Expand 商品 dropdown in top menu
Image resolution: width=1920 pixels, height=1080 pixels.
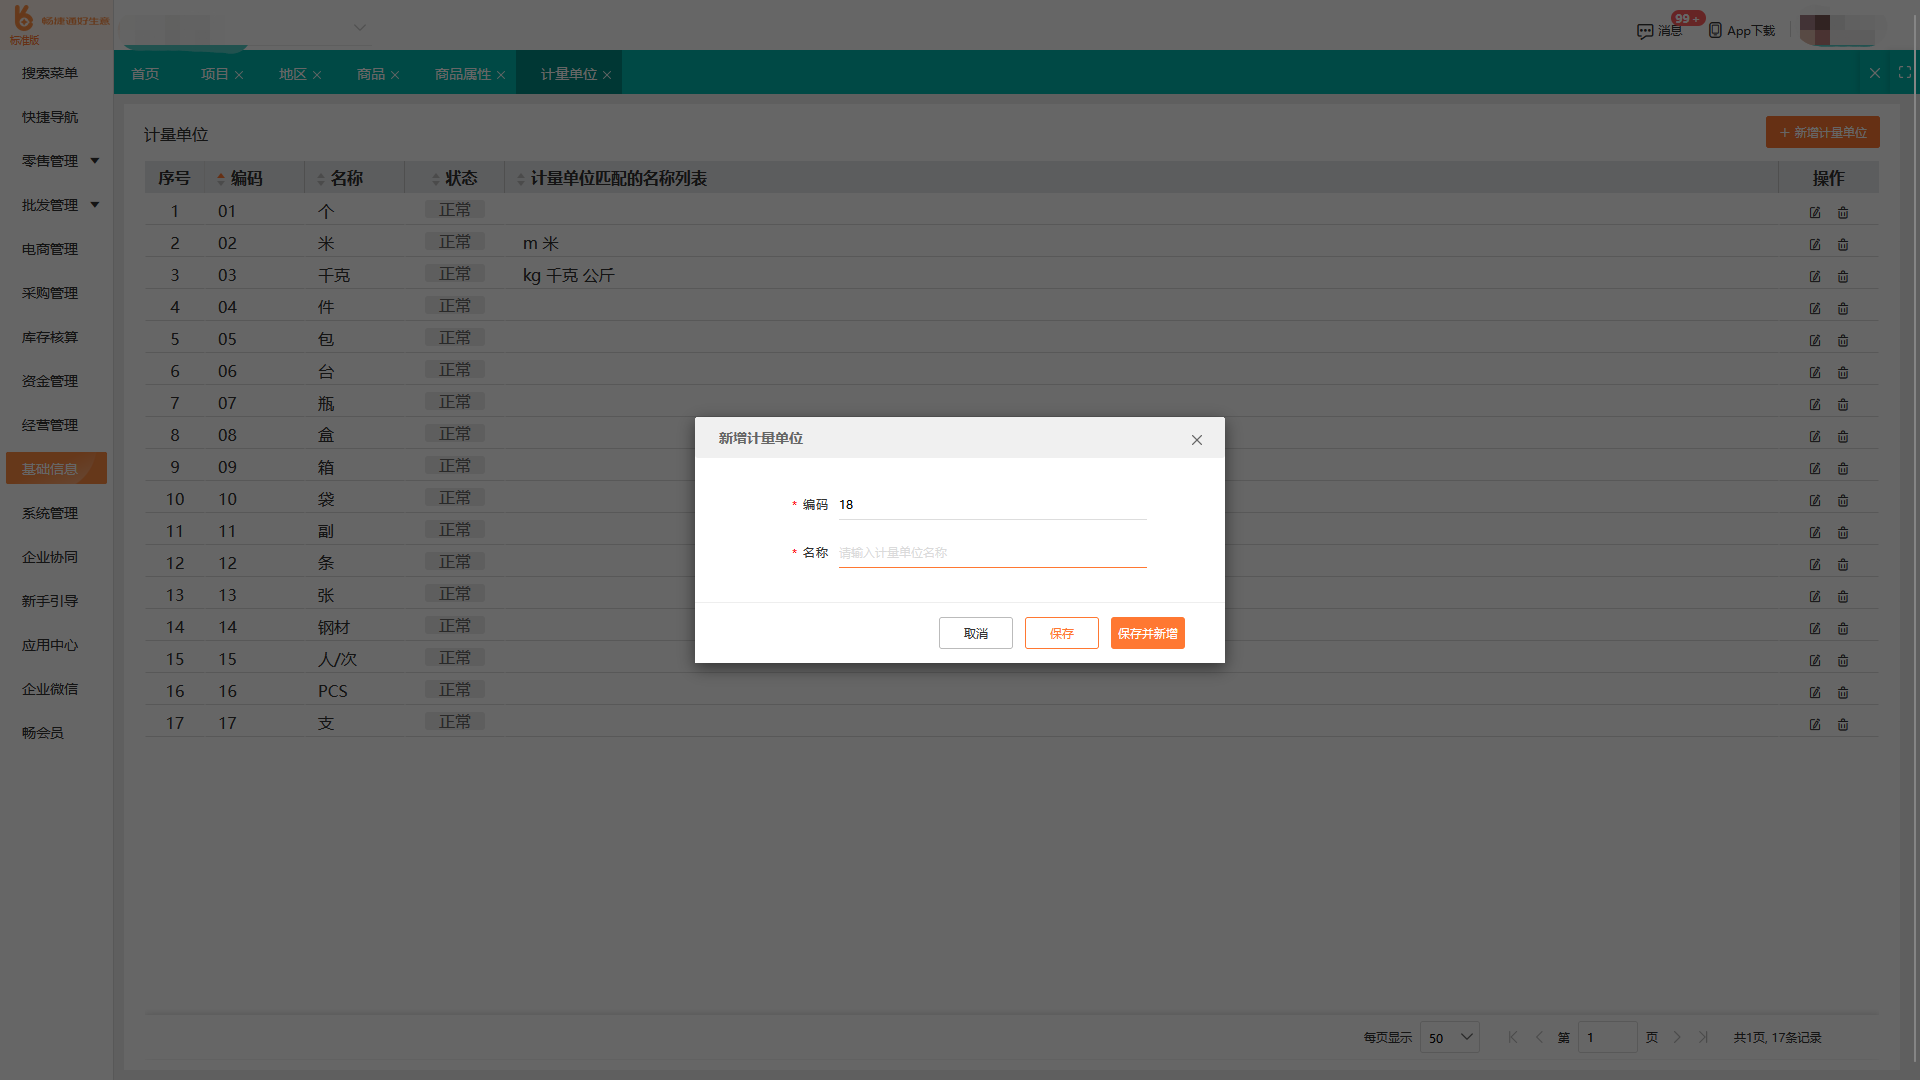click(x=369, y=73)
